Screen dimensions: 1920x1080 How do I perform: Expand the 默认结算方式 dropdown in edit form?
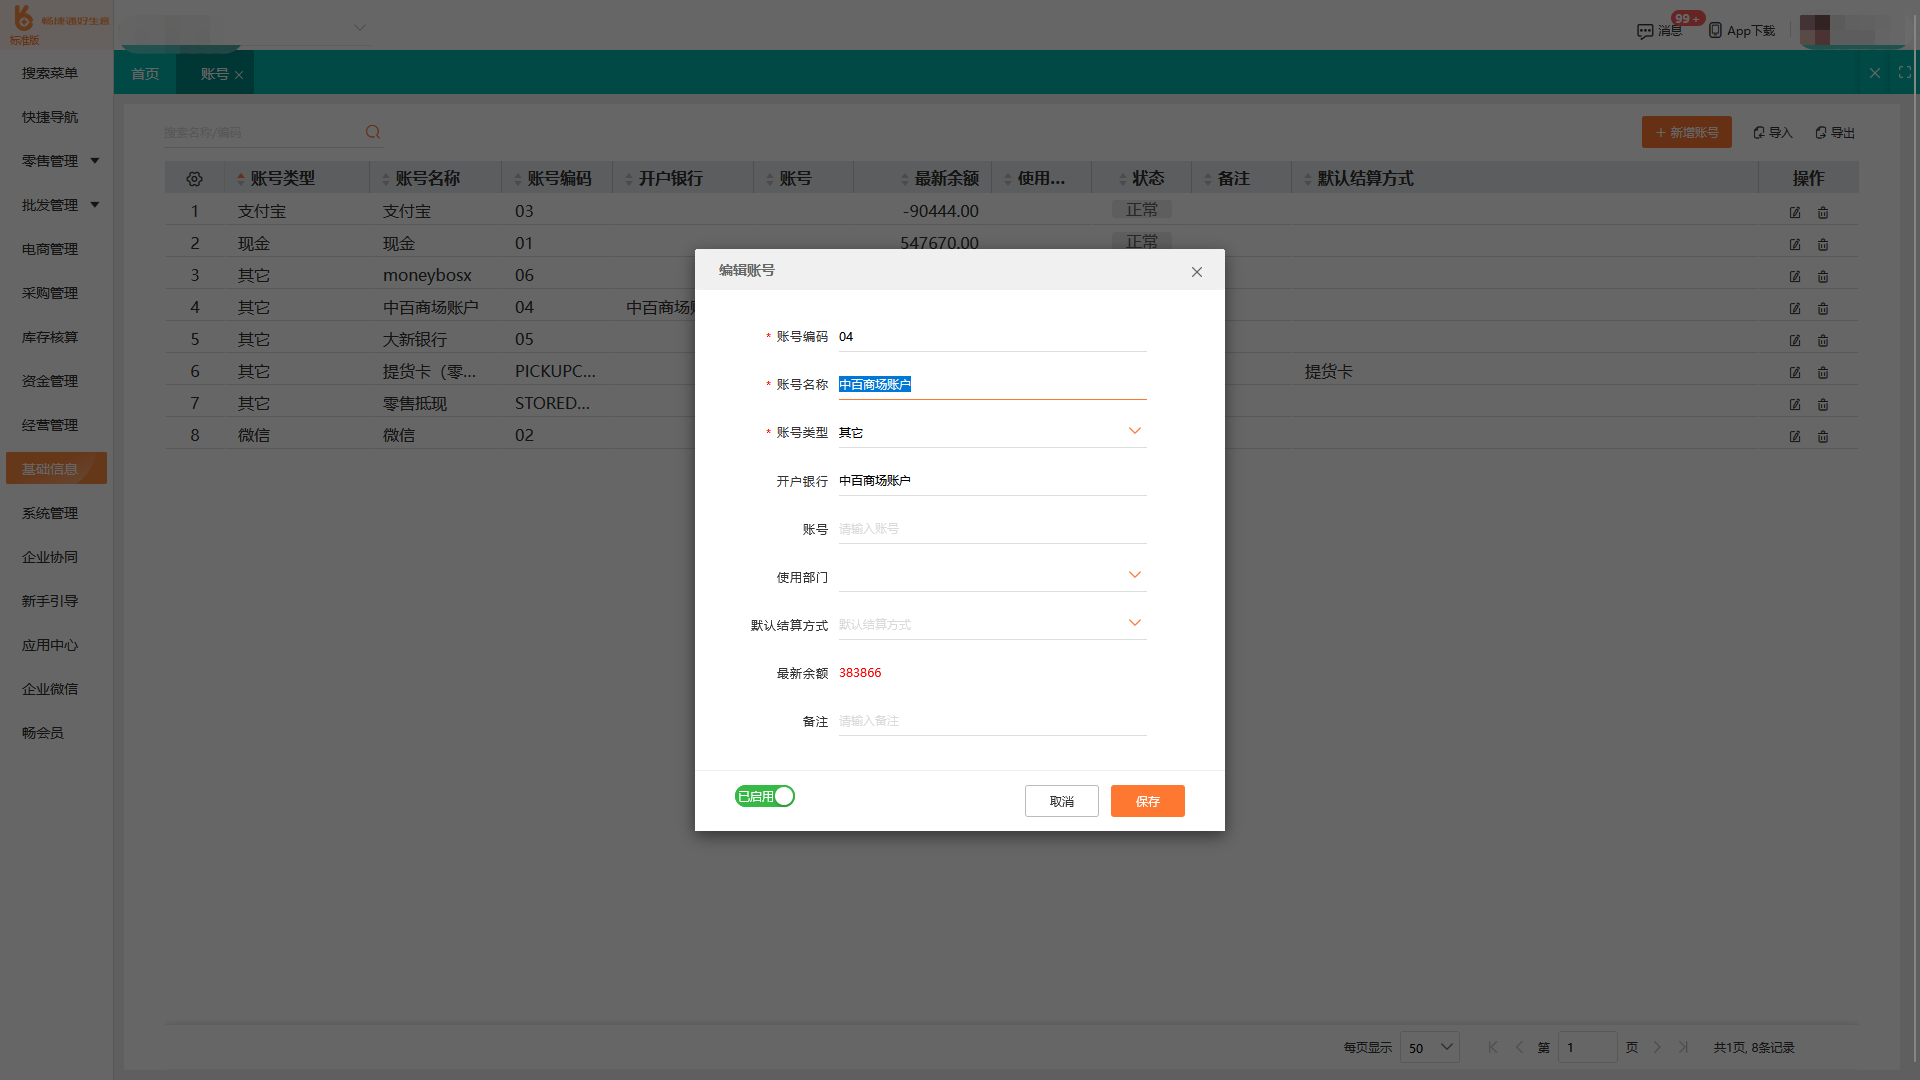pyautogui.click(x=1137, y=624)
